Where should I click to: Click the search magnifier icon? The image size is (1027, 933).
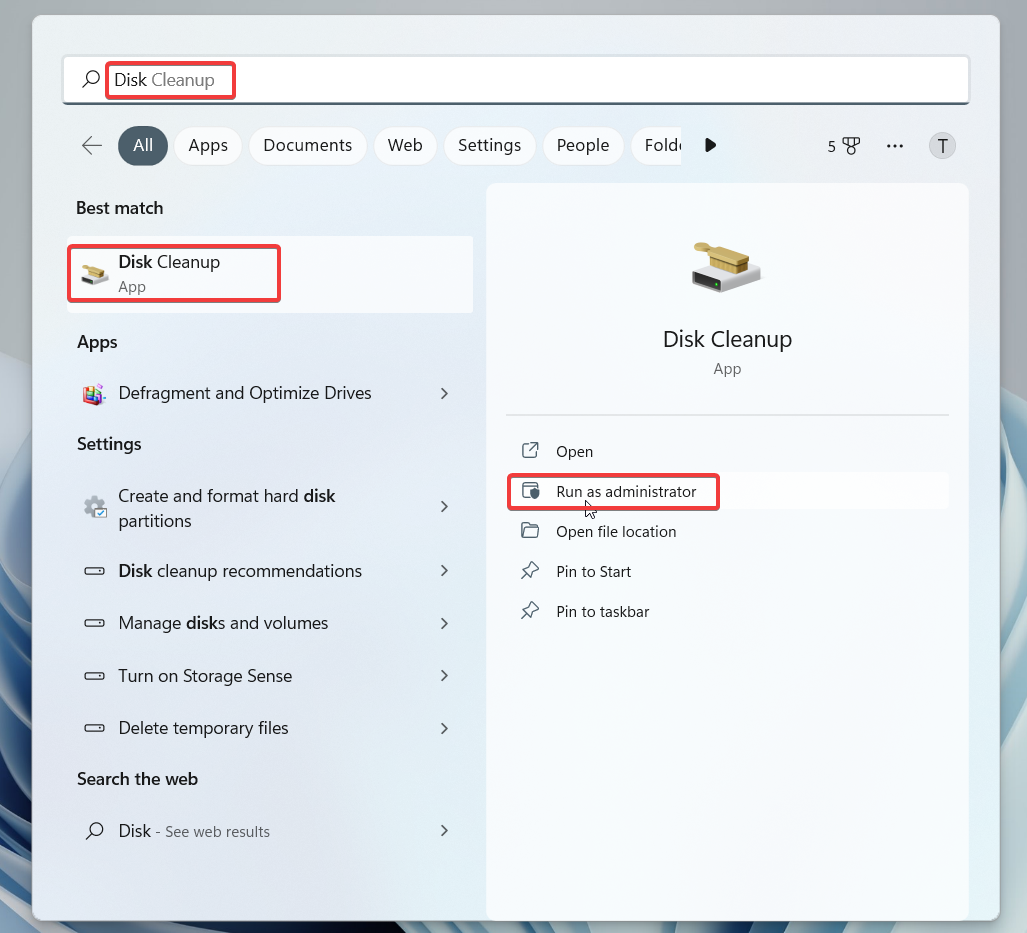90,79
